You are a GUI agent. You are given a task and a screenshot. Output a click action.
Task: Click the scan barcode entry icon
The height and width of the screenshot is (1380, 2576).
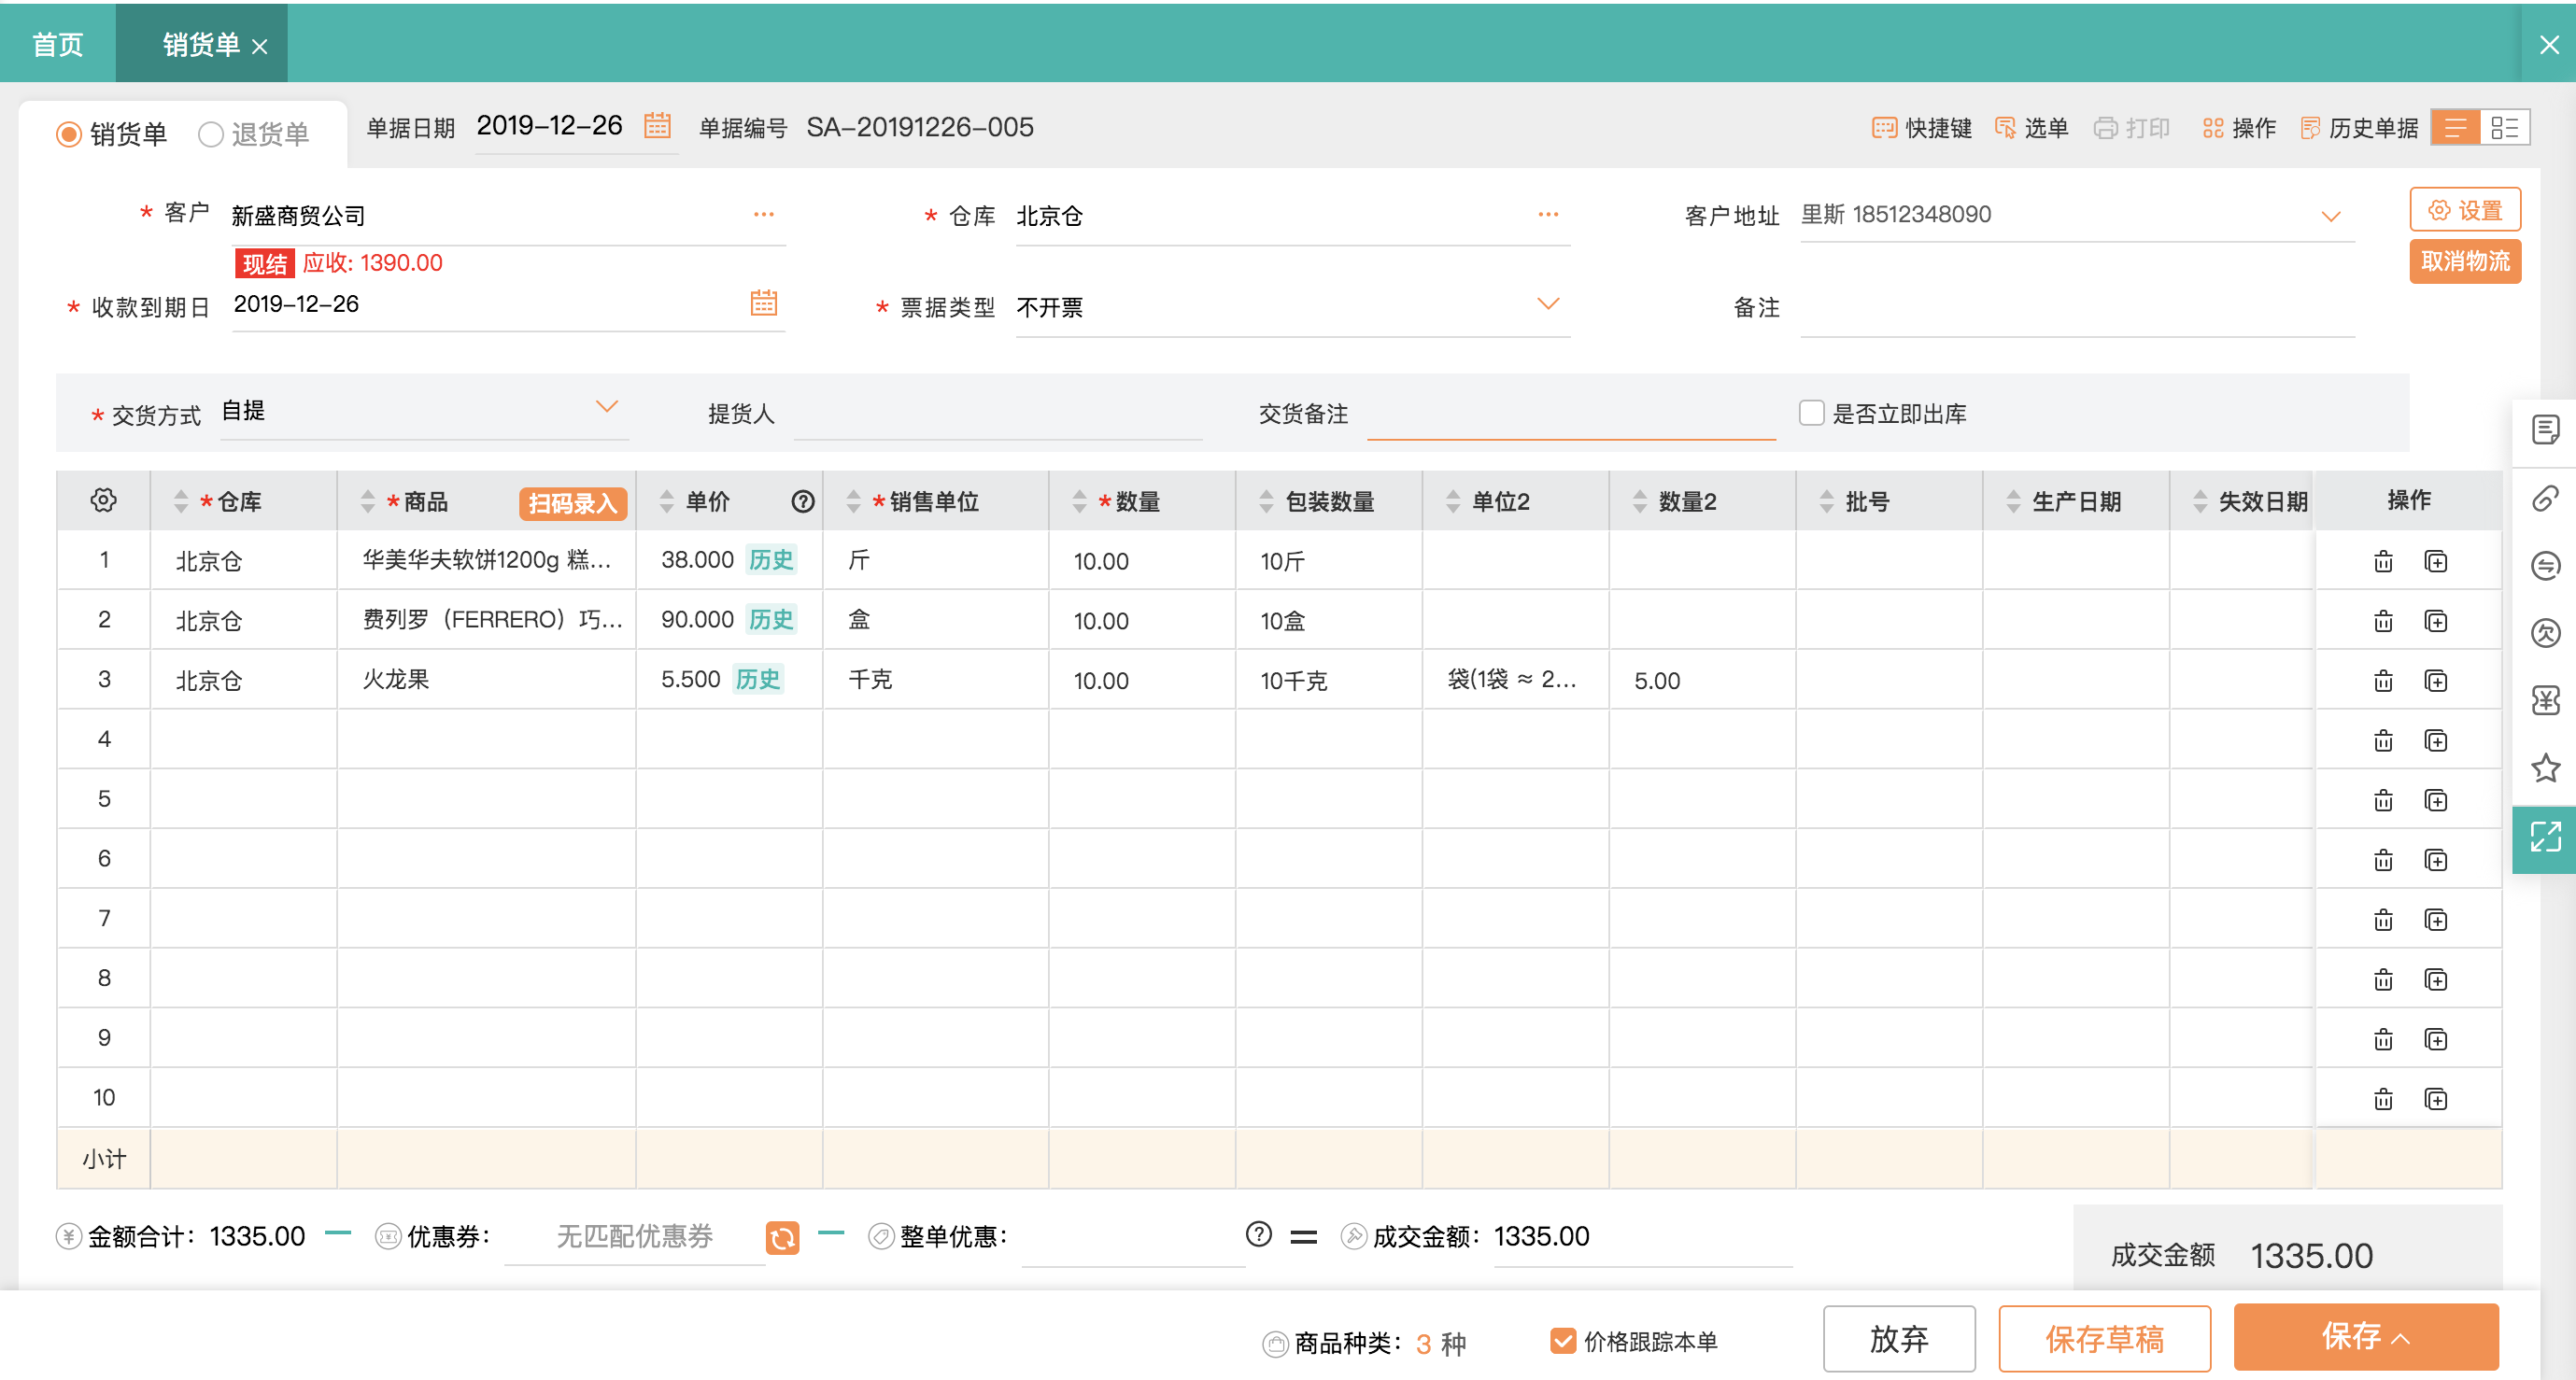click(574, 500)
